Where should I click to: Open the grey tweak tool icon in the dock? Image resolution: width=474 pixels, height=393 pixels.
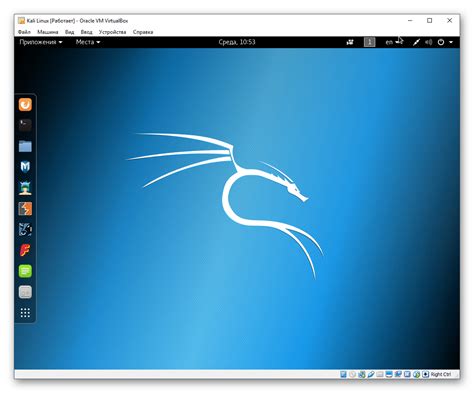tap(25, 292)
